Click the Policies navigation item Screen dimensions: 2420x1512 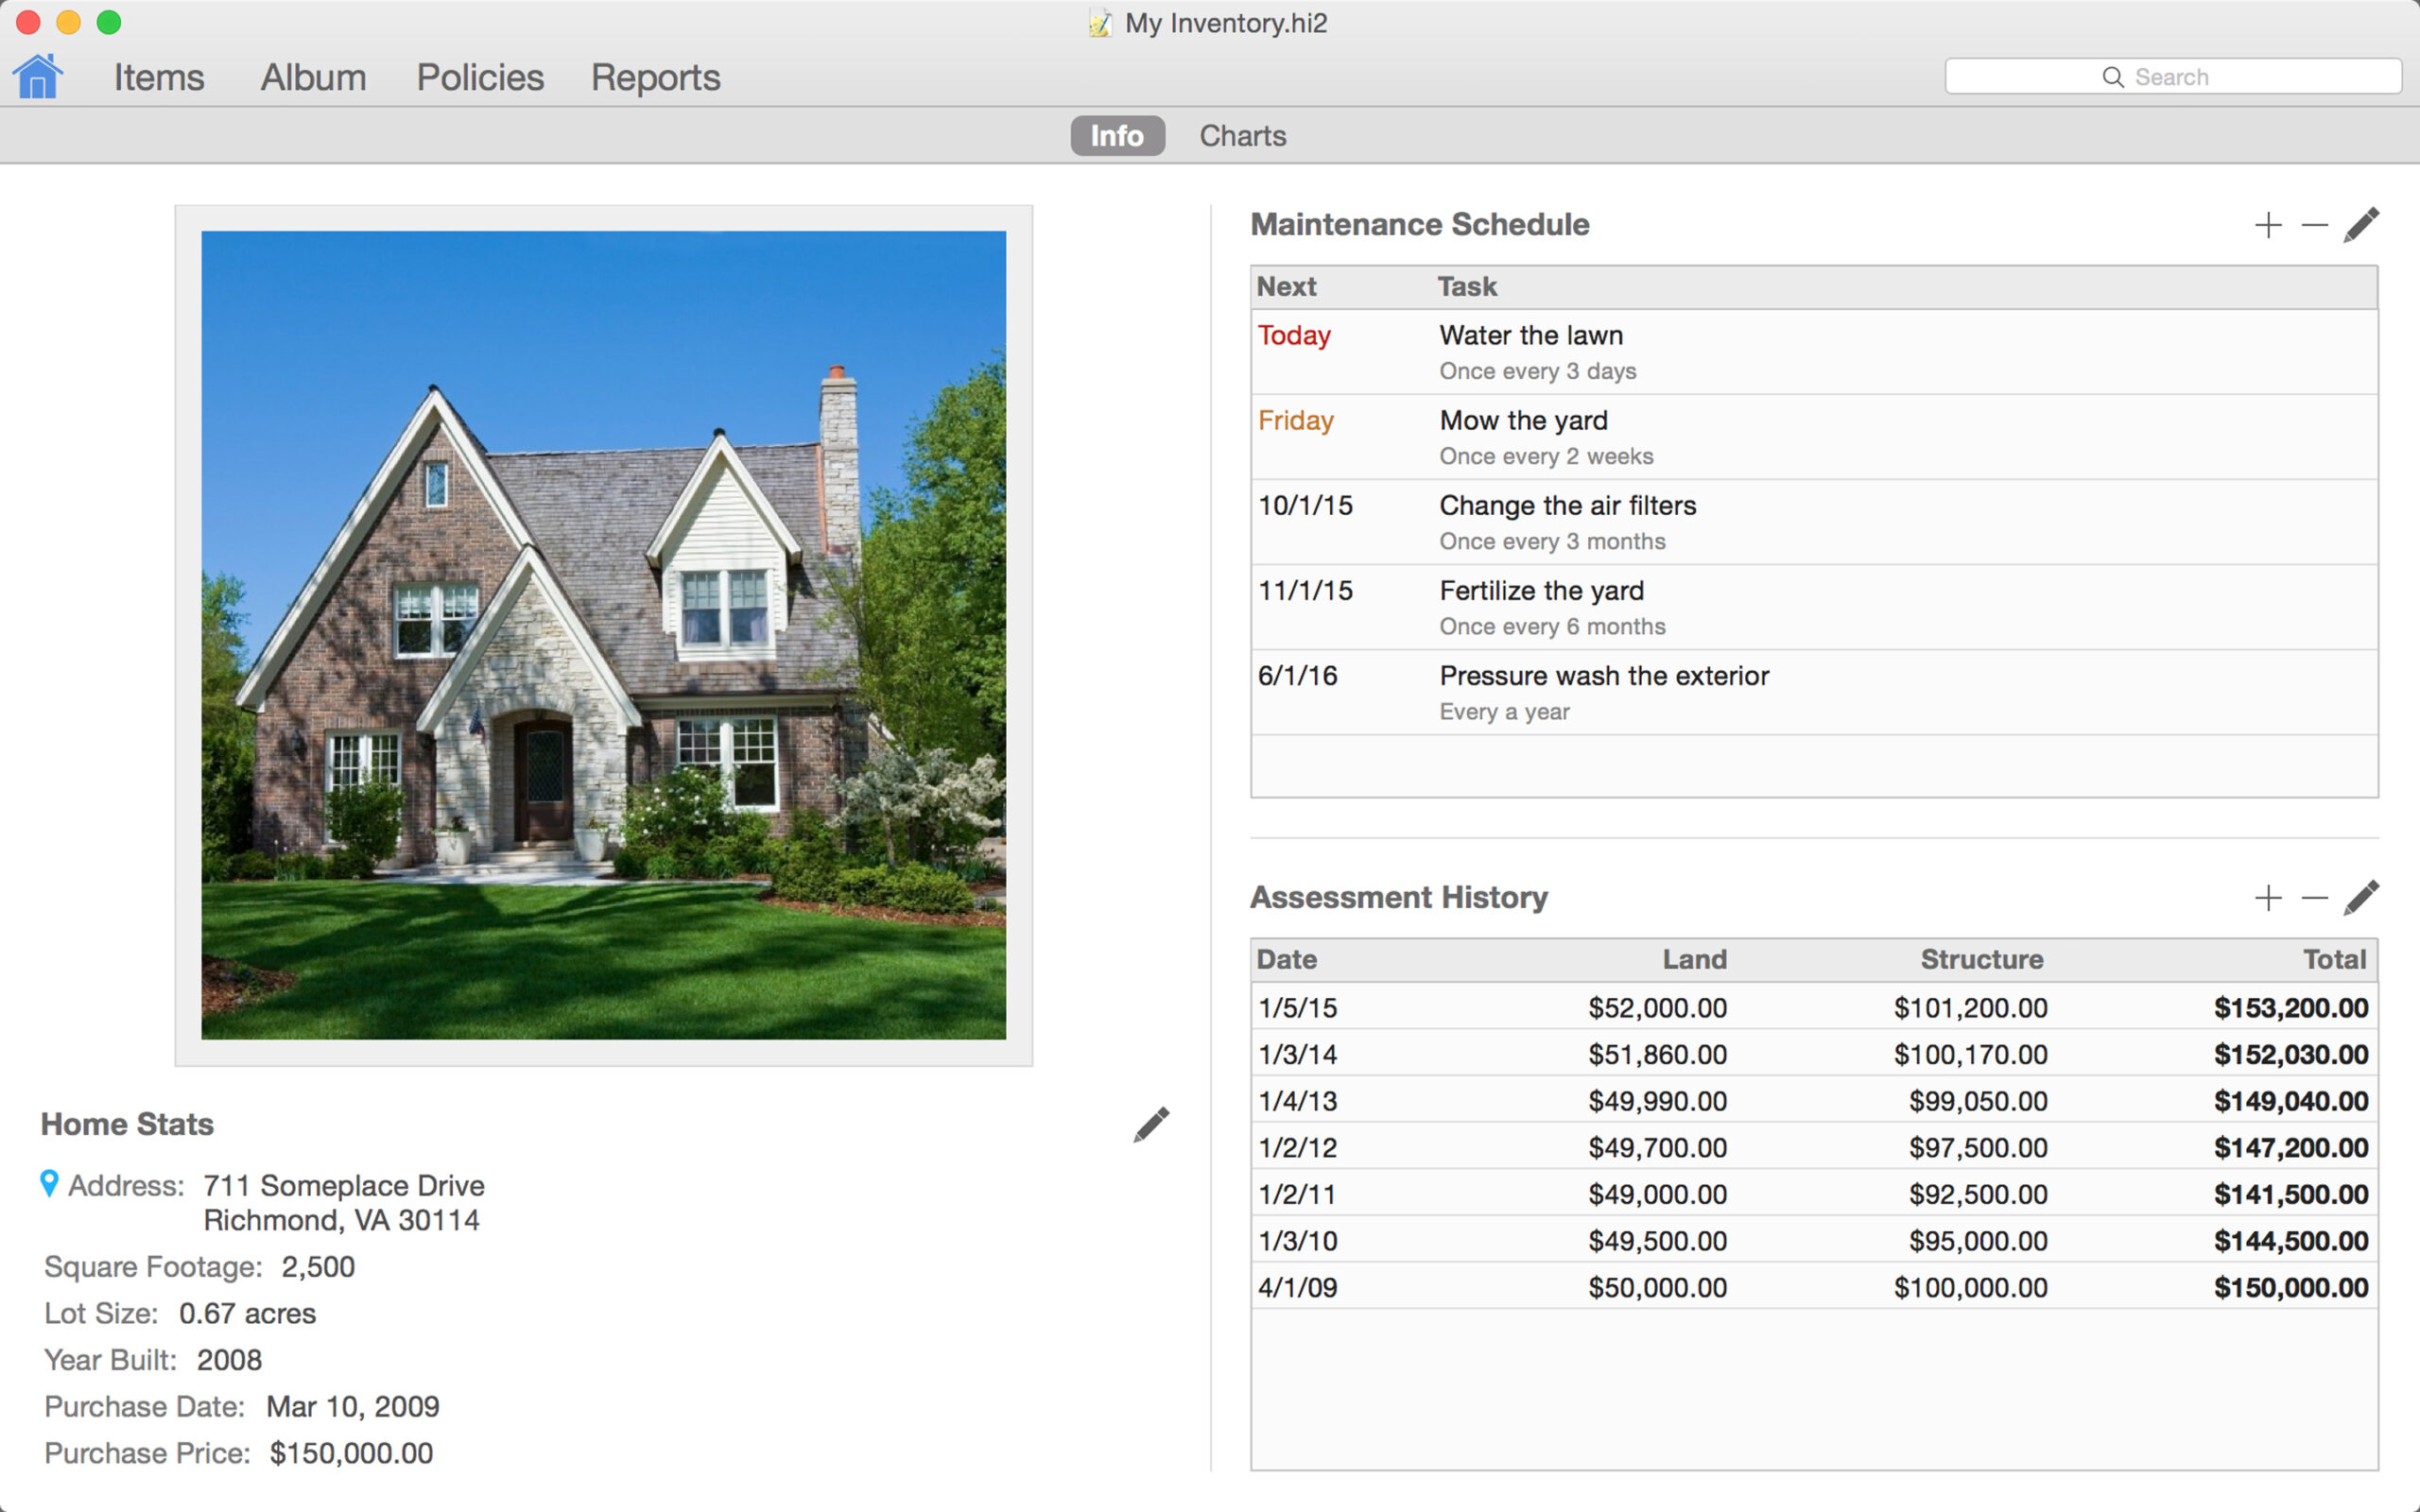[479, 78]
